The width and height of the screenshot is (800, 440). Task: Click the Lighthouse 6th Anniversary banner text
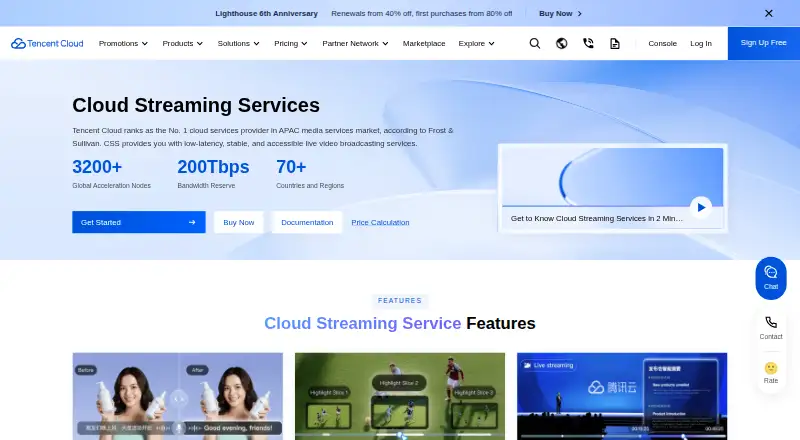coord(266,13)
